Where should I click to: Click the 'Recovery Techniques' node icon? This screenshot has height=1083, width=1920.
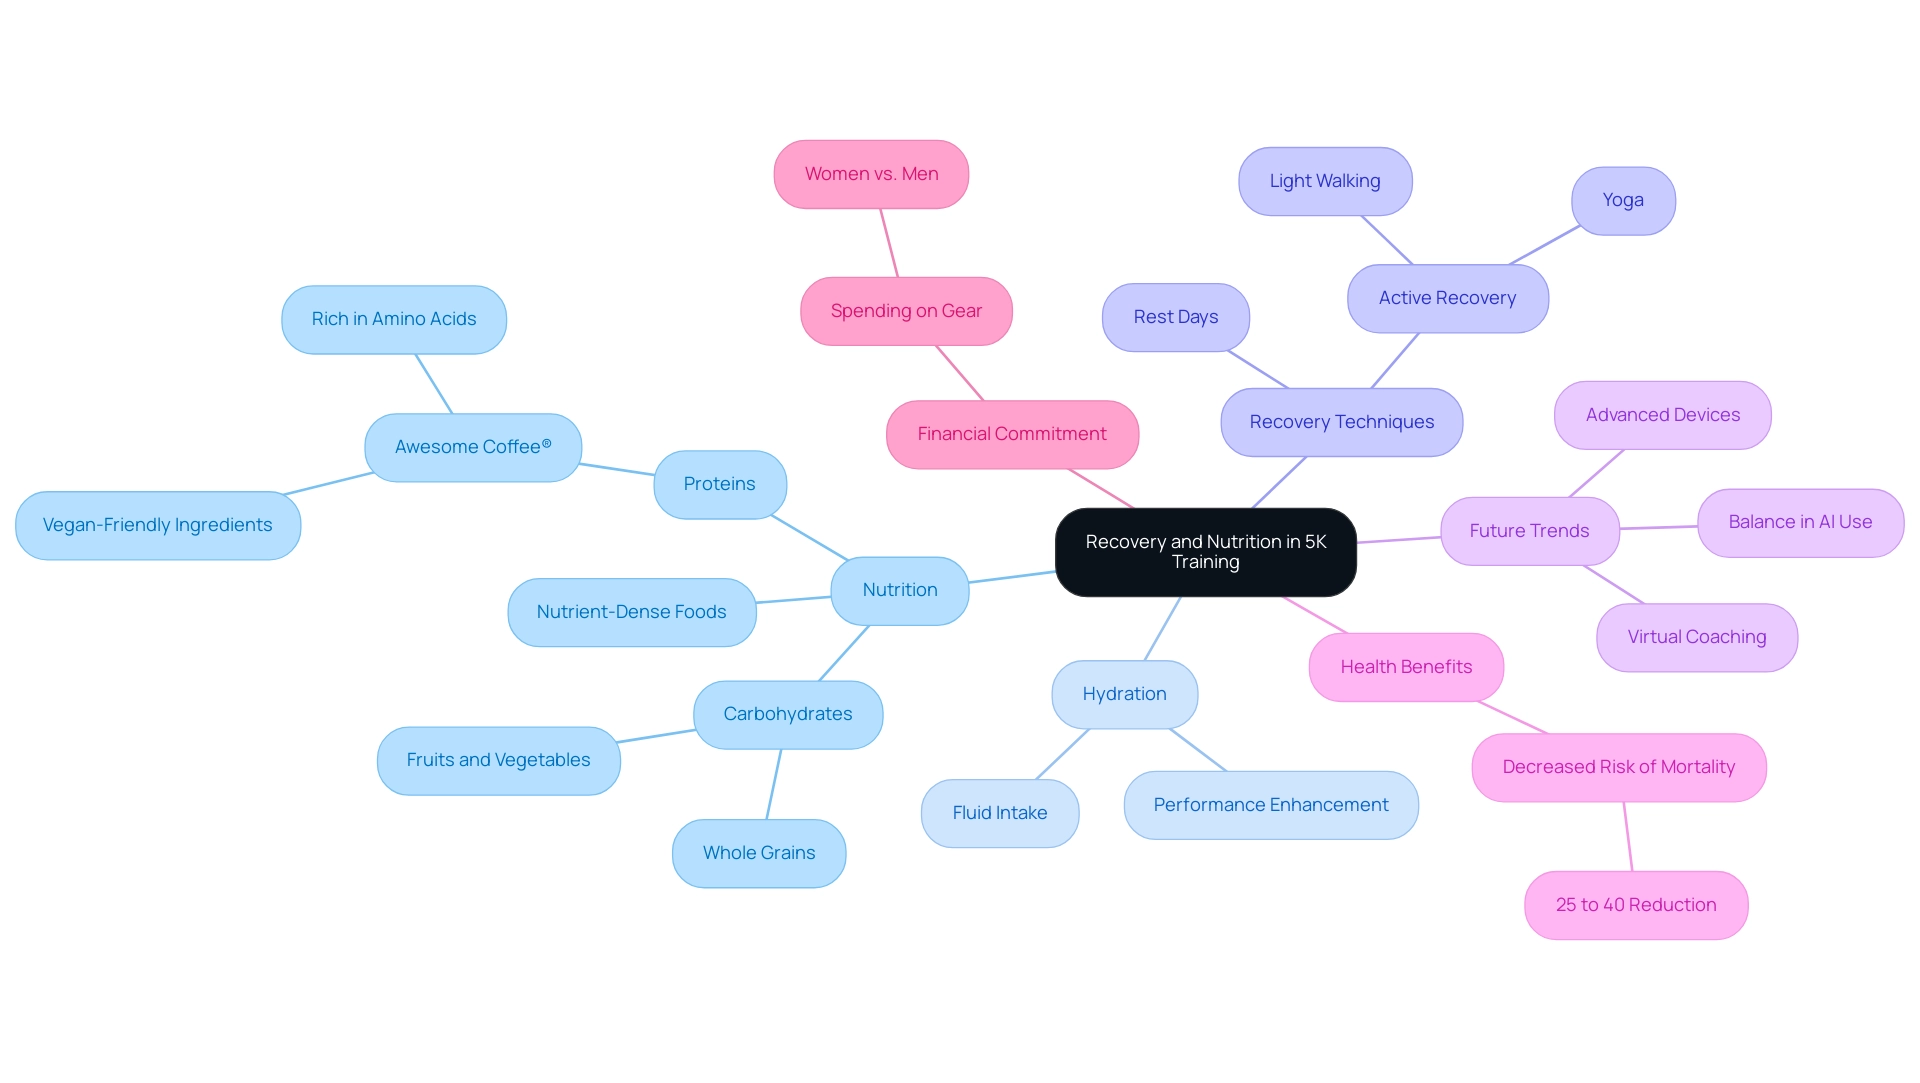click(x=1340, y=421)
